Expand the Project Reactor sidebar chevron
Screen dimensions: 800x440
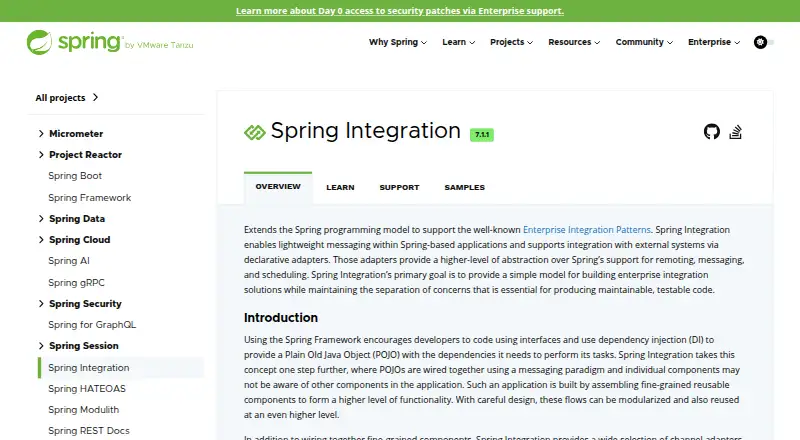pyautogui.click(x=41, y=155)
